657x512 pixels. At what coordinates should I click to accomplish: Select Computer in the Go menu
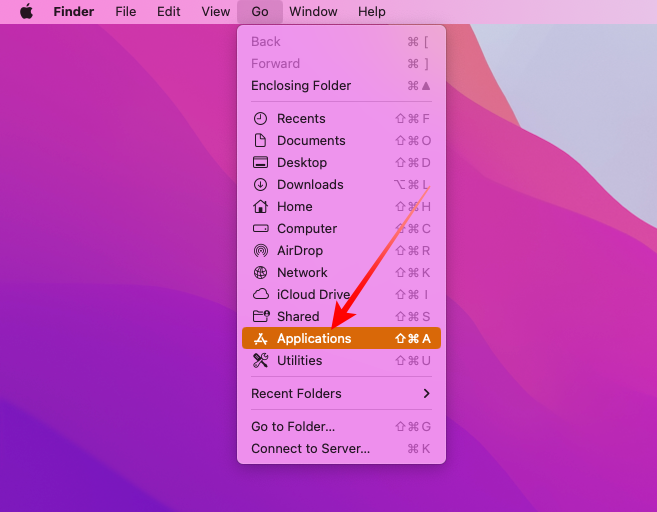(x=341, y=228)
